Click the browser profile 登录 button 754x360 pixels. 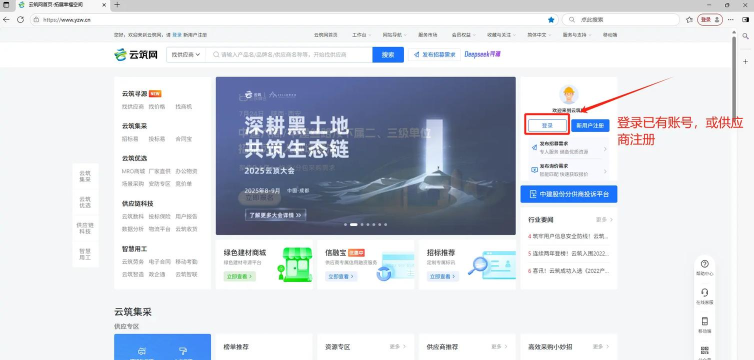point(710,20)
